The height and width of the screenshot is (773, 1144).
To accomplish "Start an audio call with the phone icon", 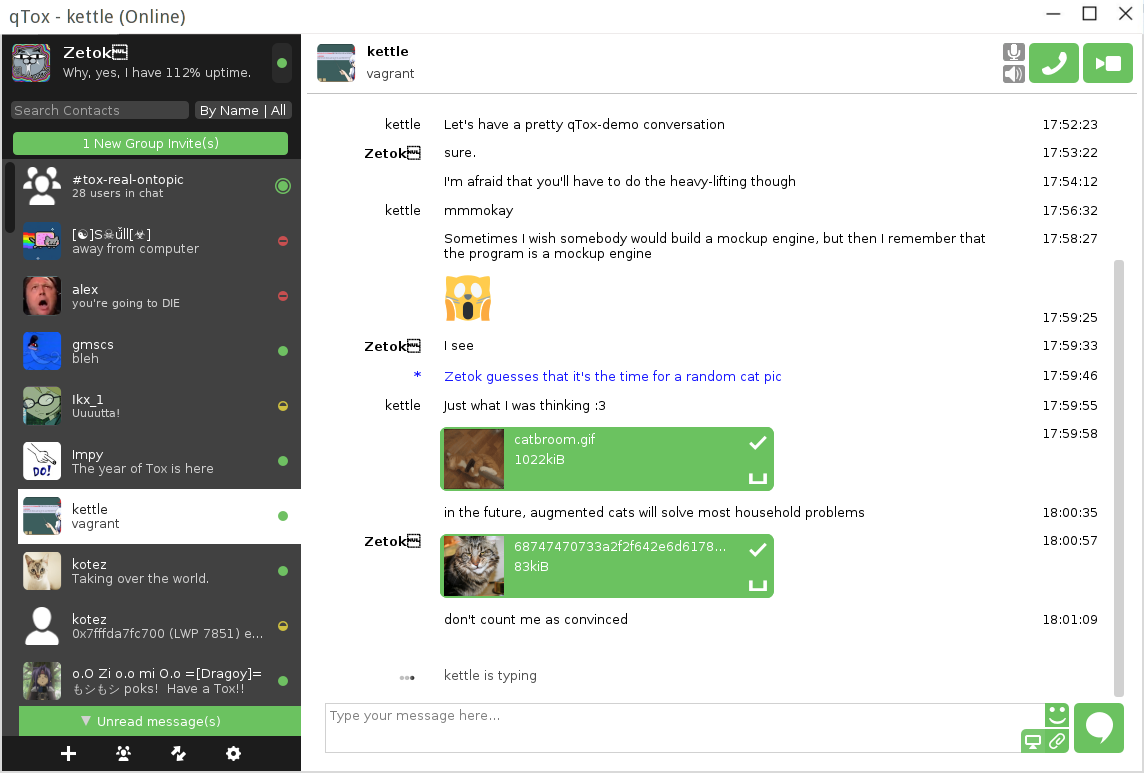I will click(1053, 62).
